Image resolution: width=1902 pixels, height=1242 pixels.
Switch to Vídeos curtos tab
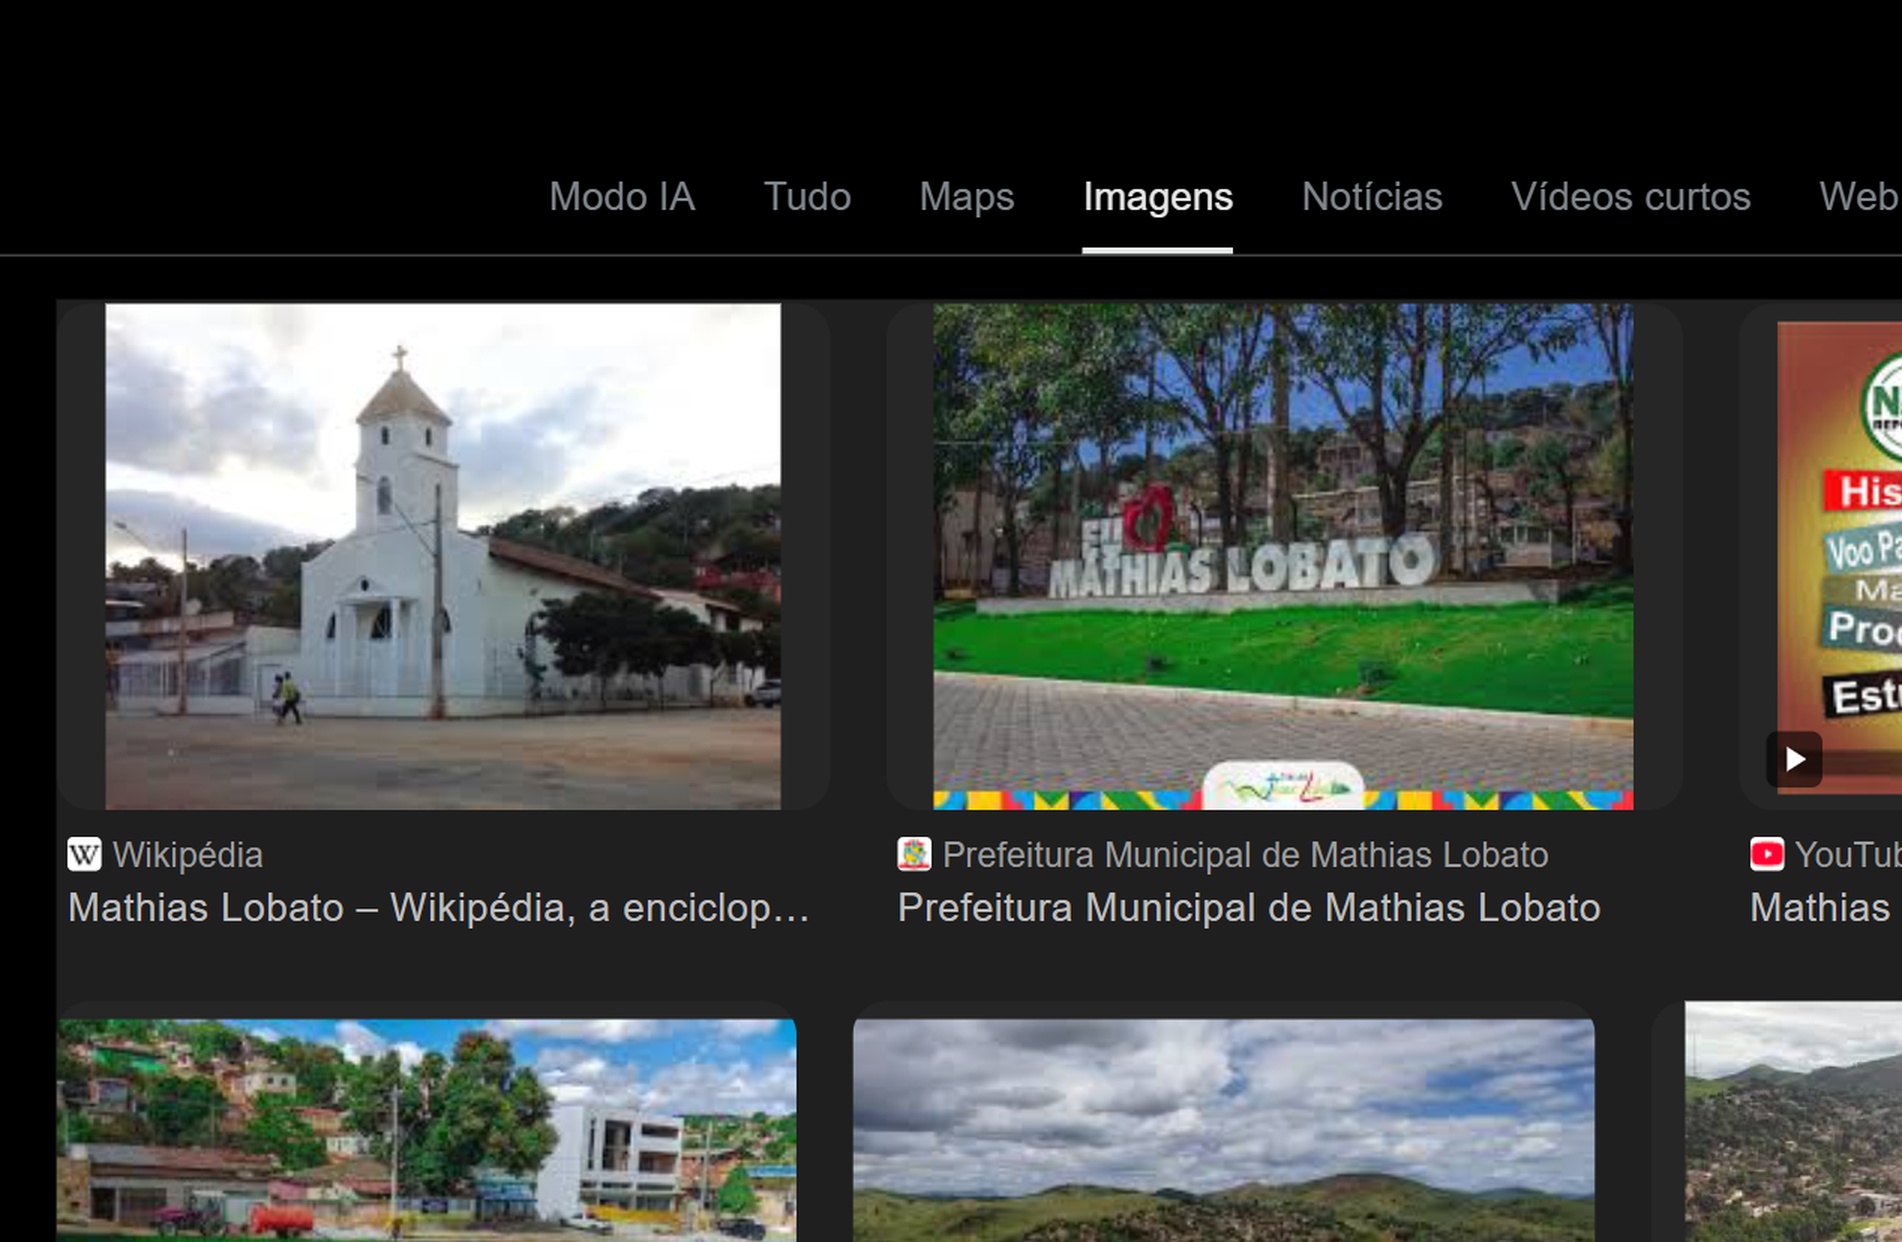coord(1630,197)
